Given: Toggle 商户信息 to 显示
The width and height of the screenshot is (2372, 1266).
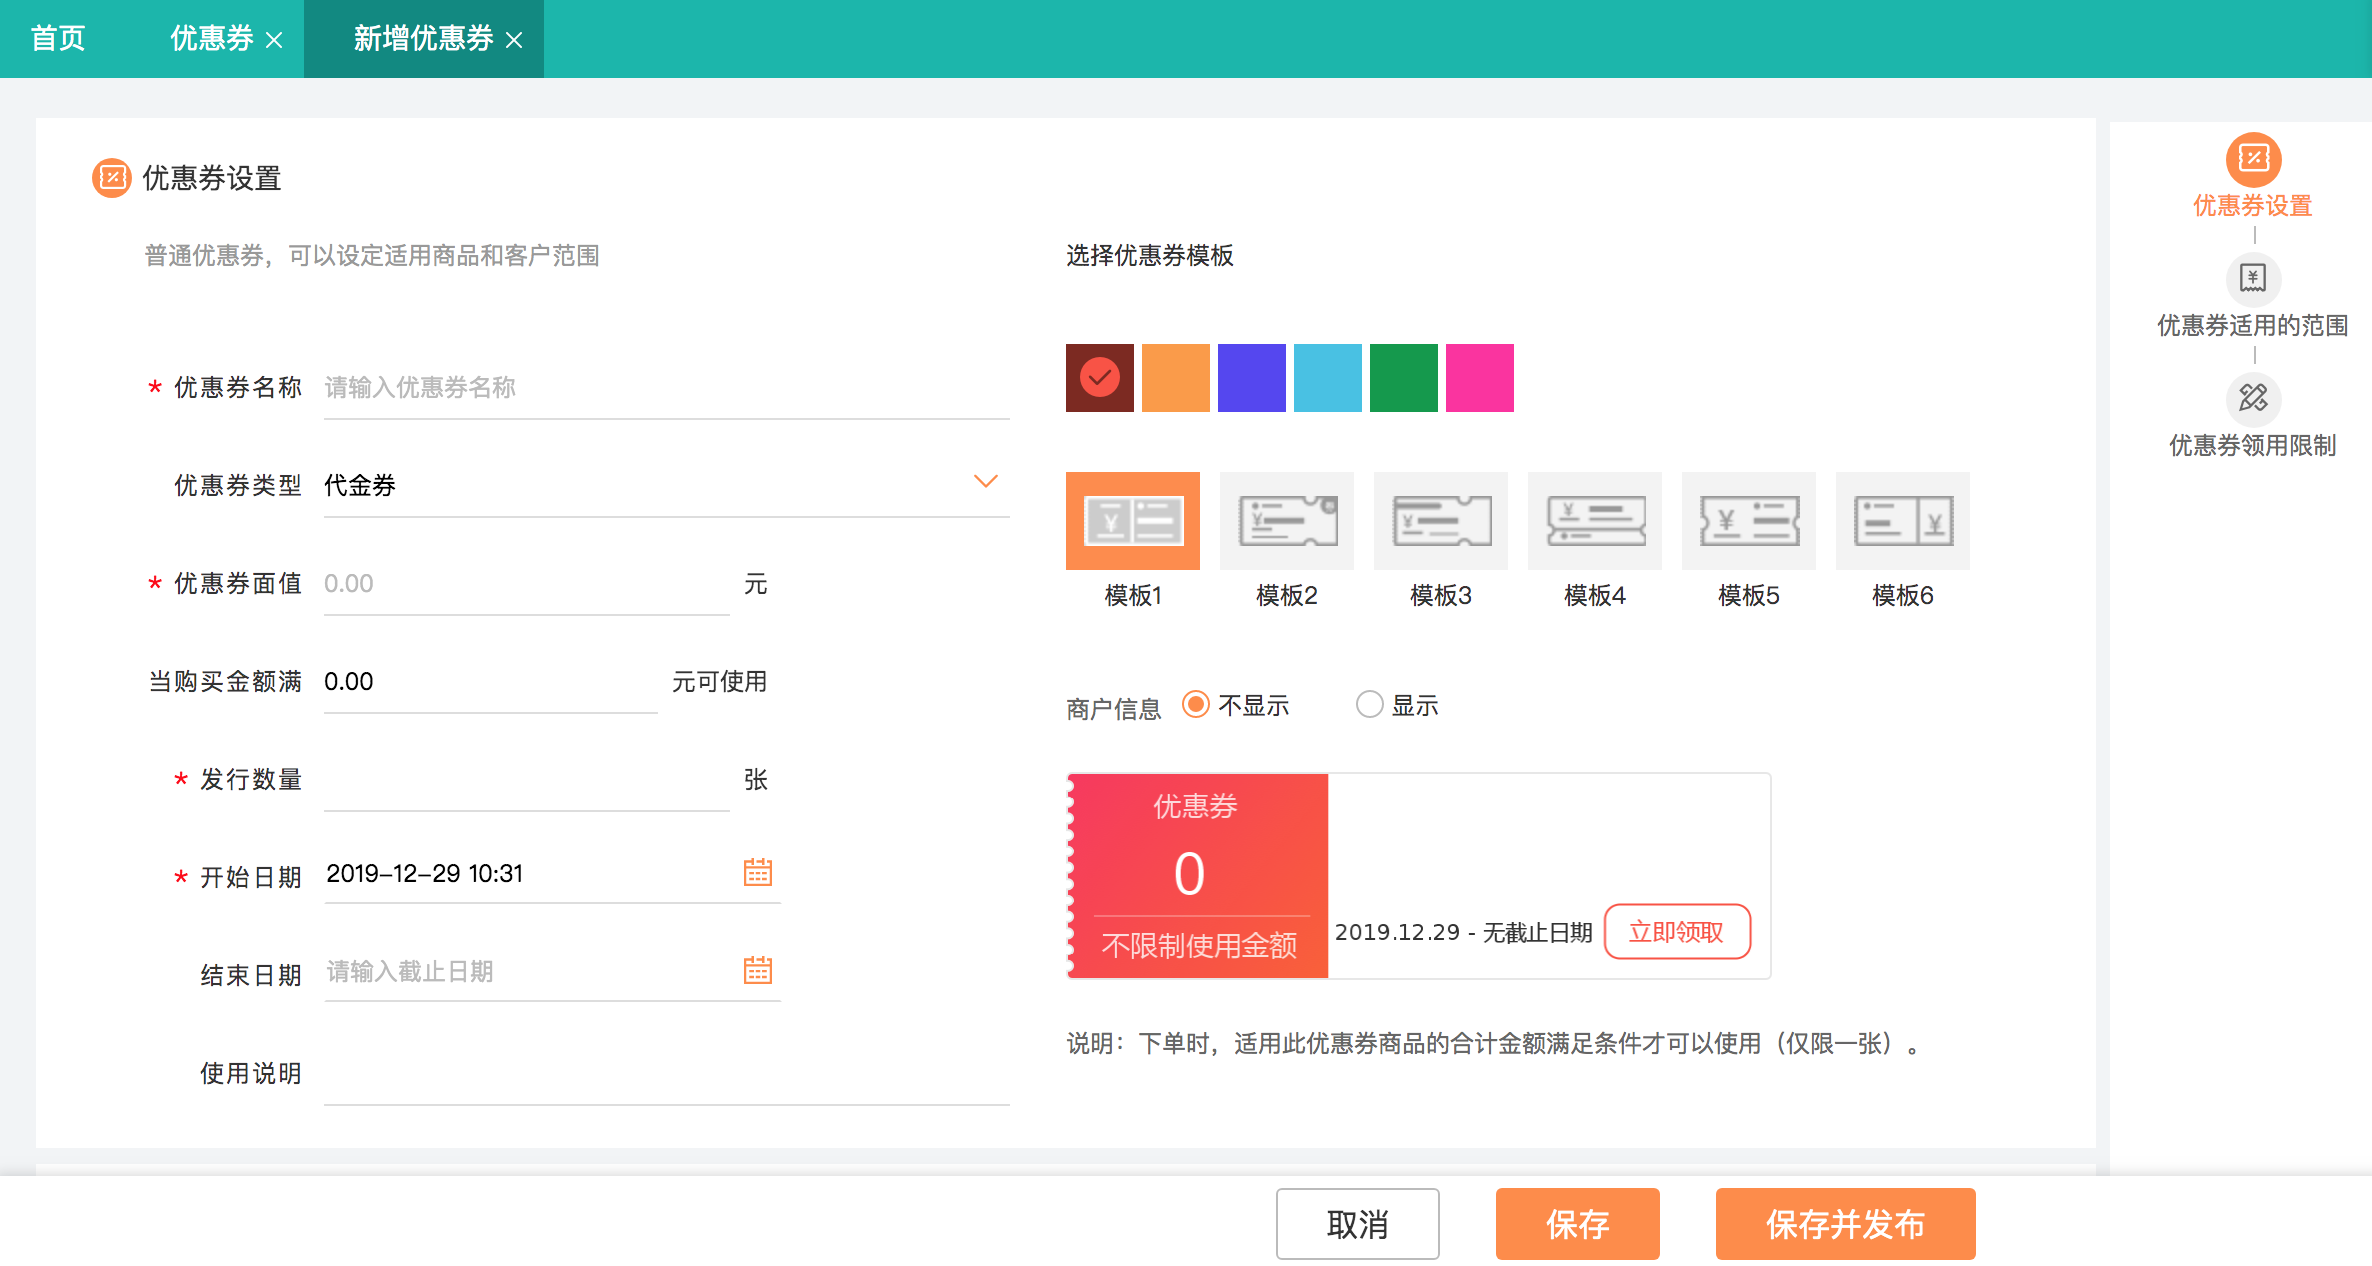Looking at the screenshot, I should (x=1368, y=704).
